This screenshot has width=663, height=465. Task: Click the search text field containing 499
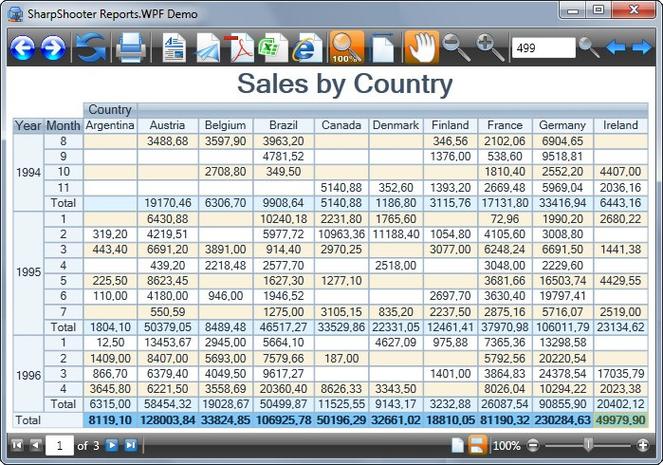542,47
